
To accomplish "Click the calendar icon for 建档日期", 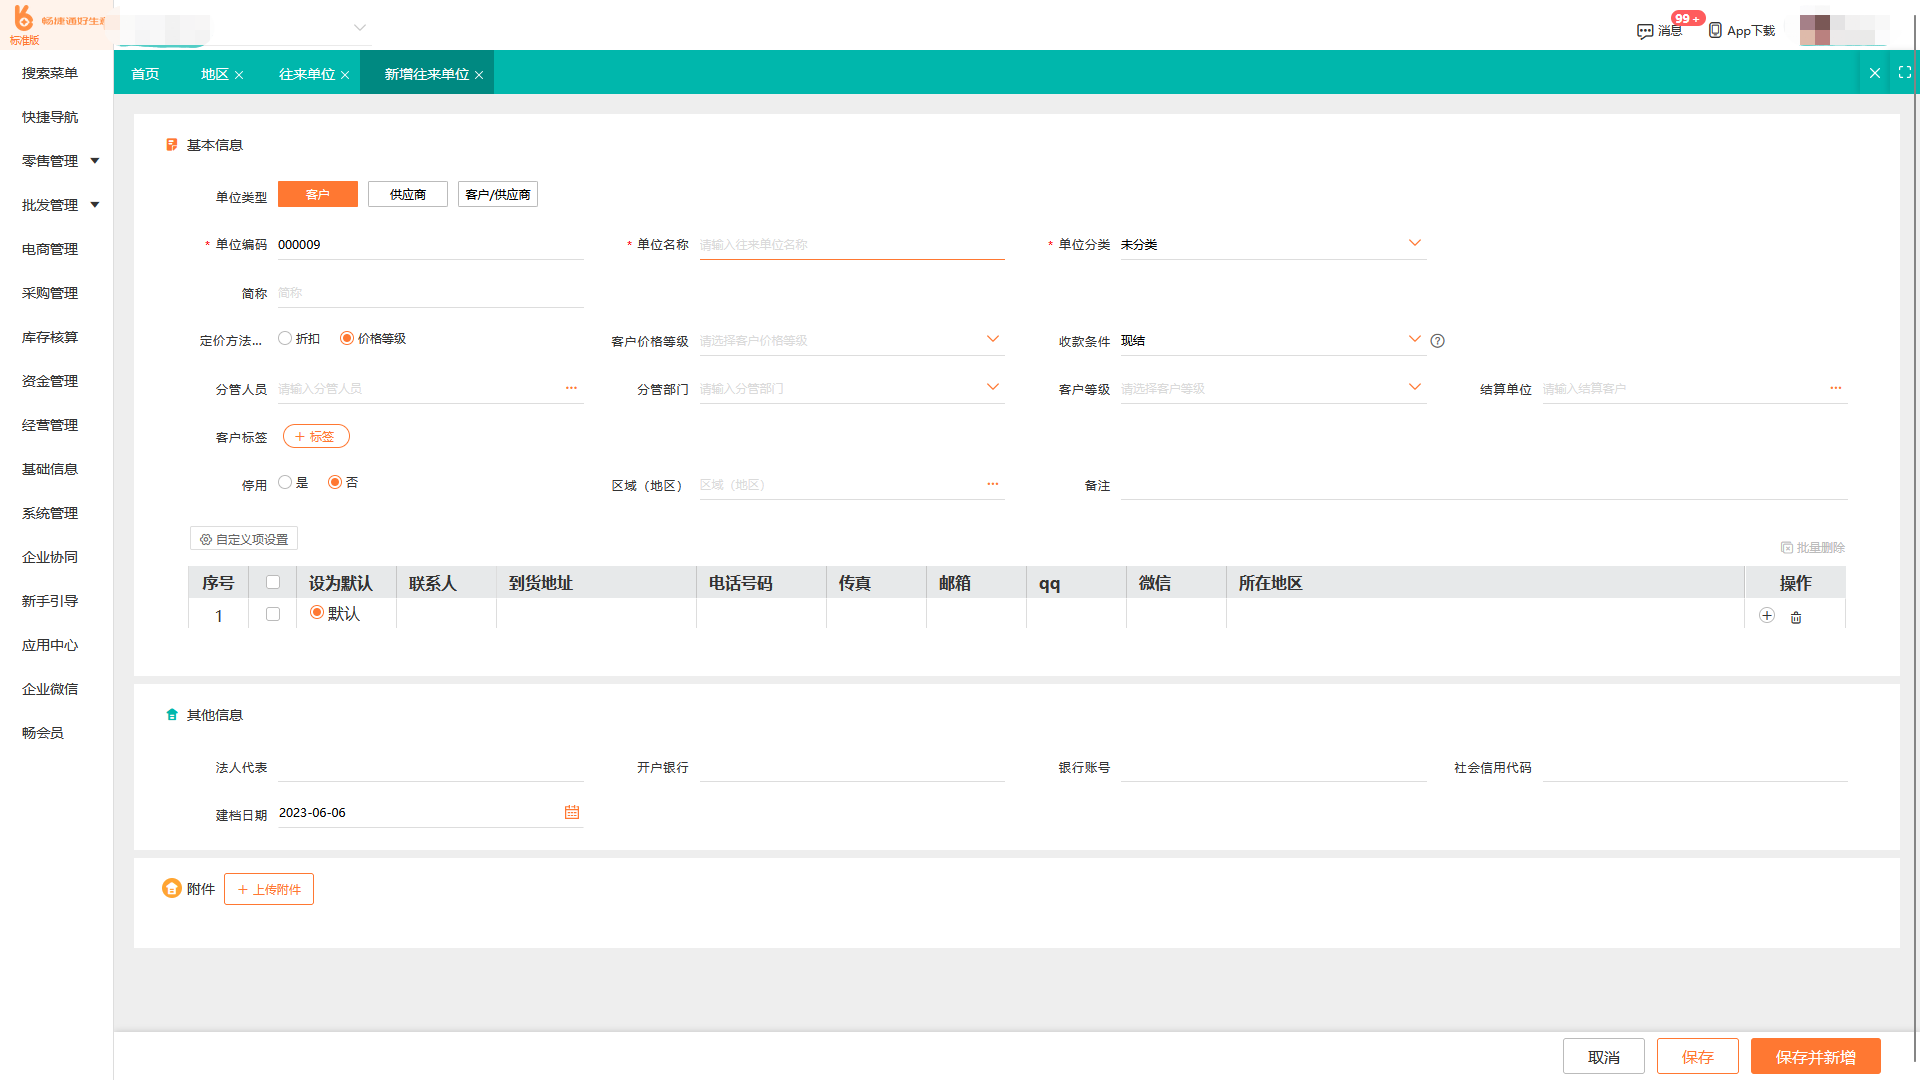I will (x=572, y=812).
